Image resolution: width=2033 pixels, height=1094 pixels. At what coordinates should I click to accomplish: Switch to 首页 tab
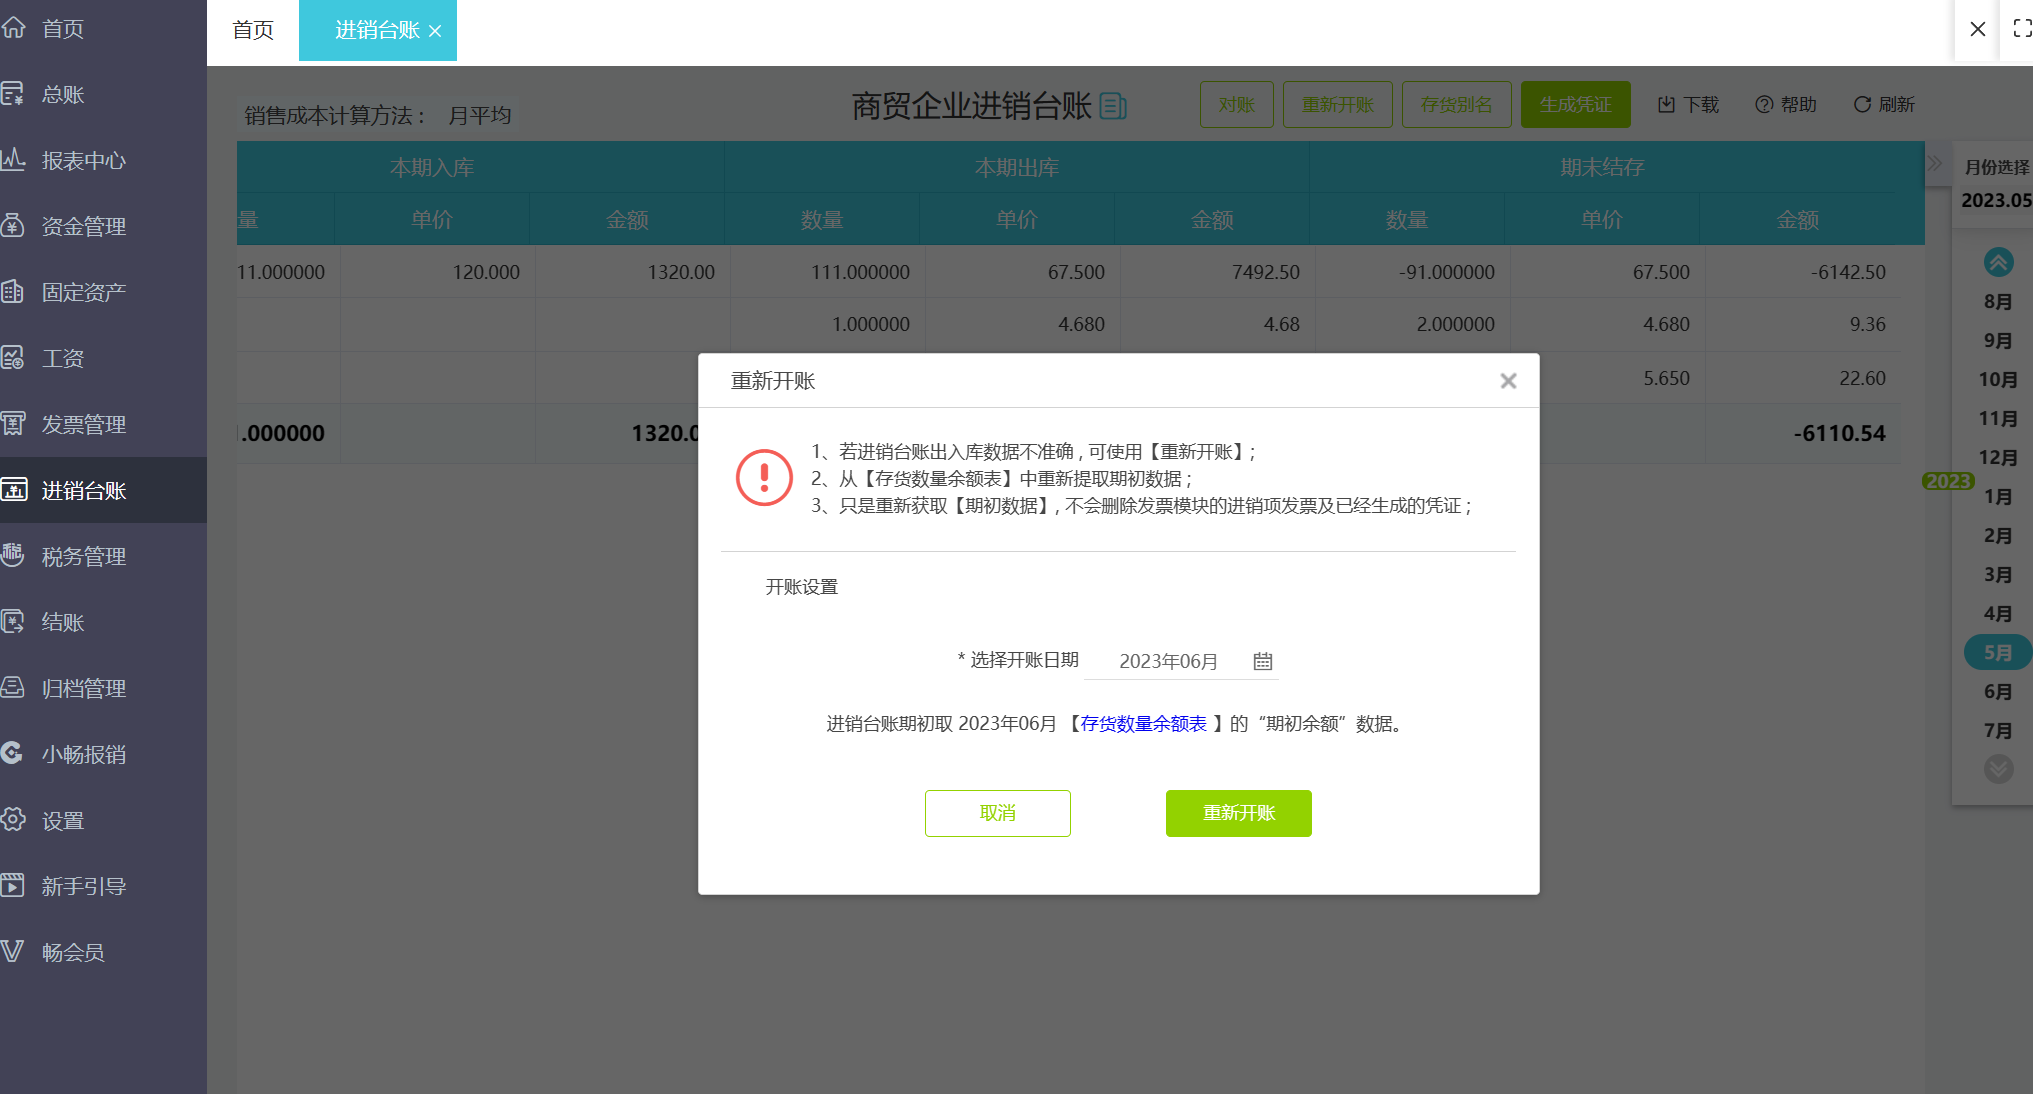[x=253, y=30]
